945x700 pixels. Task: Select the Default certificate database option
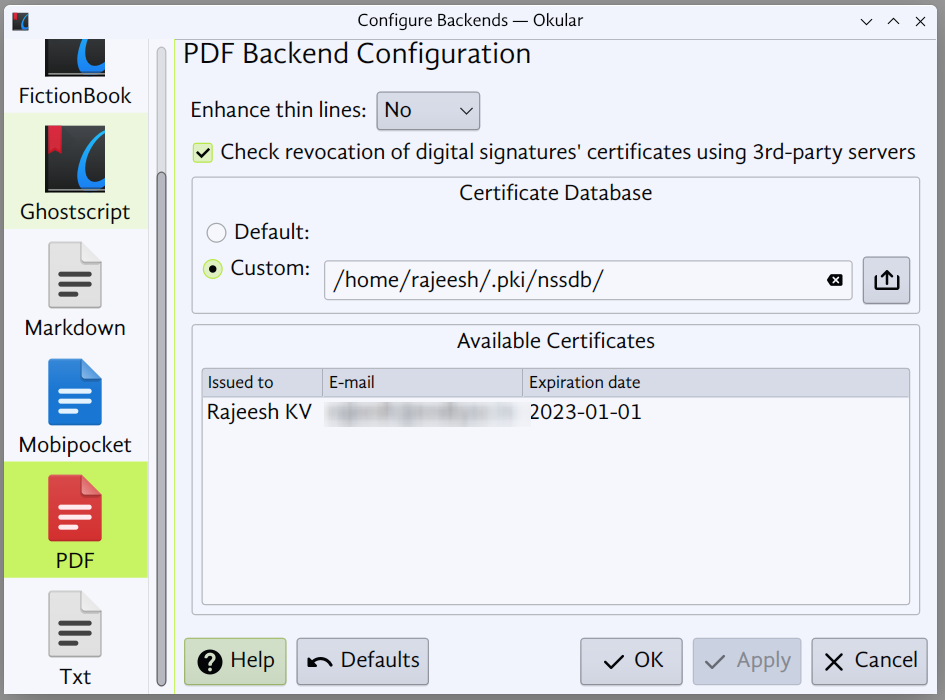point(216,233)
